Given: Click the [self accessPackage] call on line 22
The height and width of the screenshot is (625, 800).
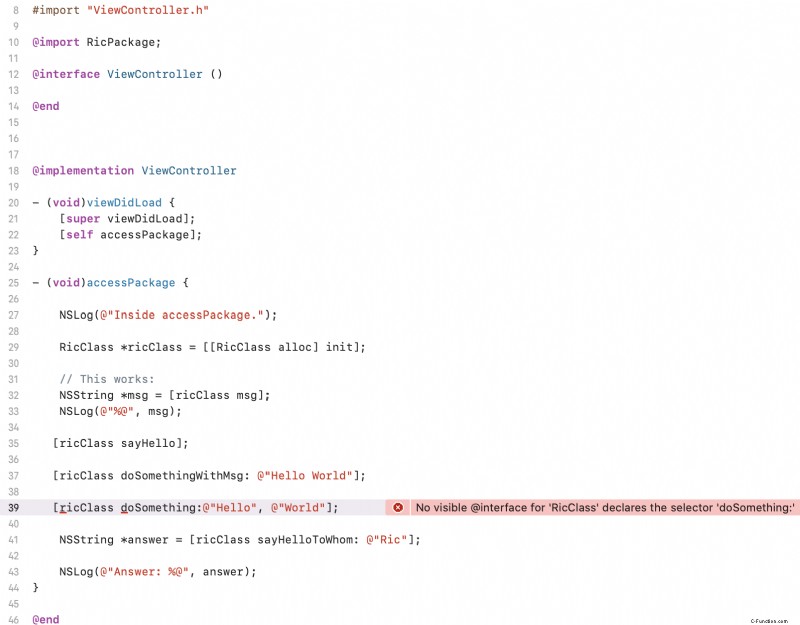Looking at the screenshot, I should (x=130, y=235).
